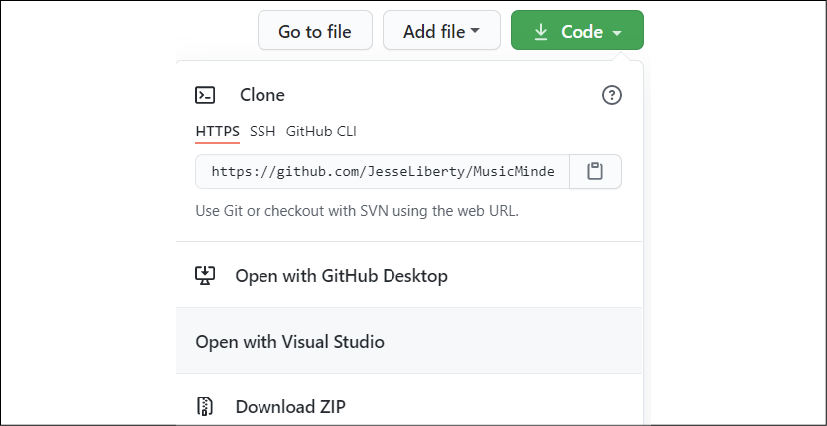The width and height of the screenshot is (827, 426).
Task: Click the ZIP file archive icon
Action: pyautogui.click(x=205, y=406)
